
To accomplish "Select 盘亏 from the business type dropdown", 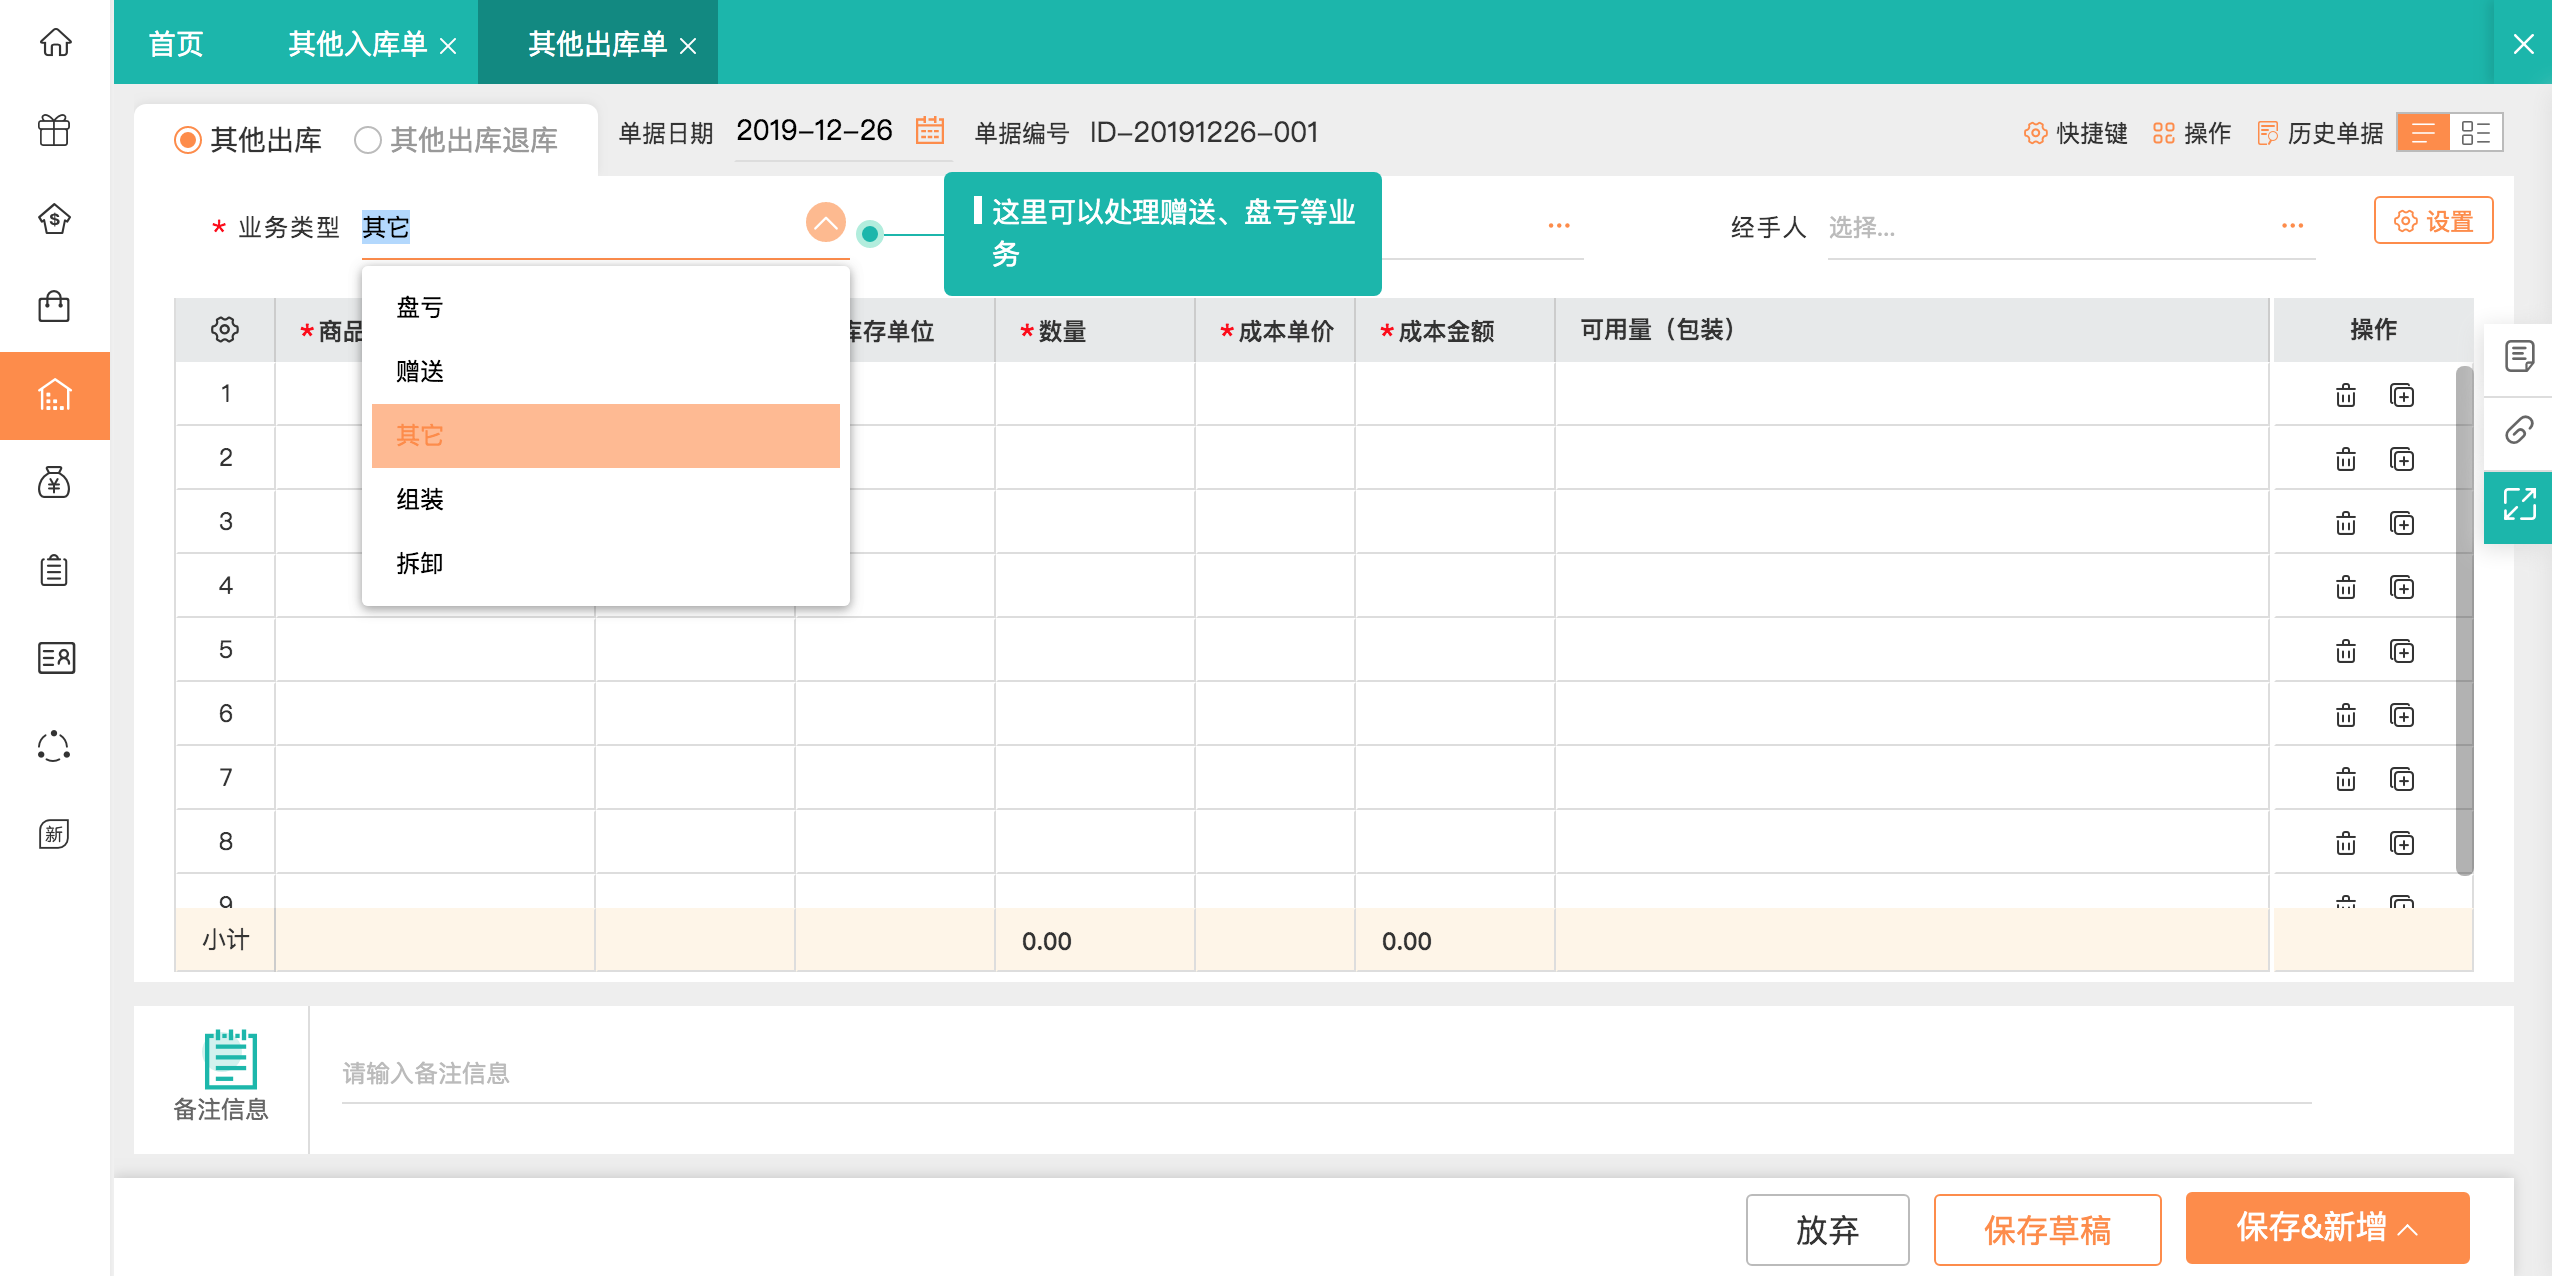I will click(420, 308).
